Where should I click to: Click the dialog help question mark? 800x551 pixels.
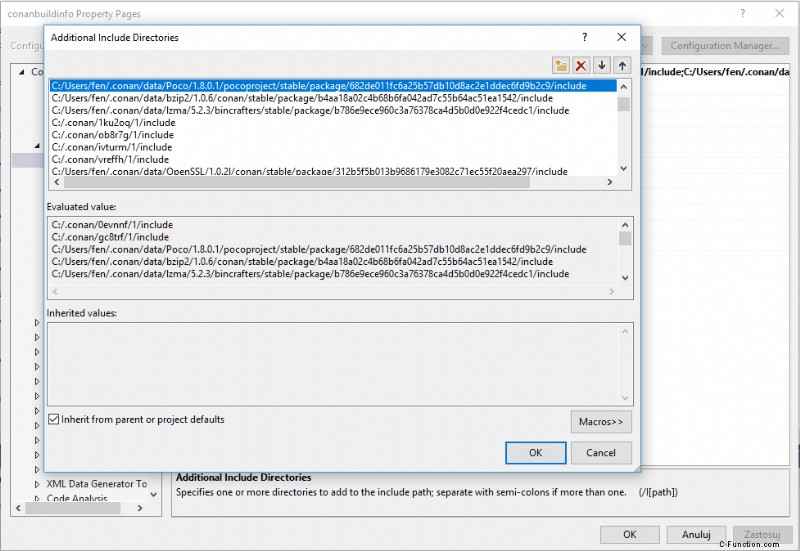pos(585,37)
